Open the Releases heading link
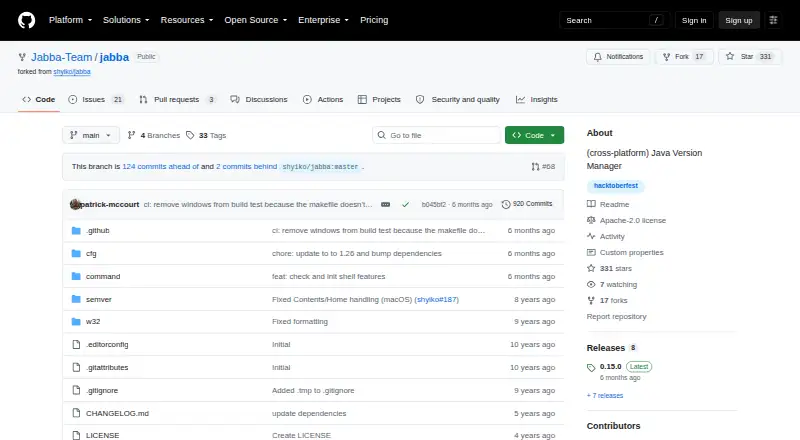The image size is (800, 440). [x=606, y=348]
